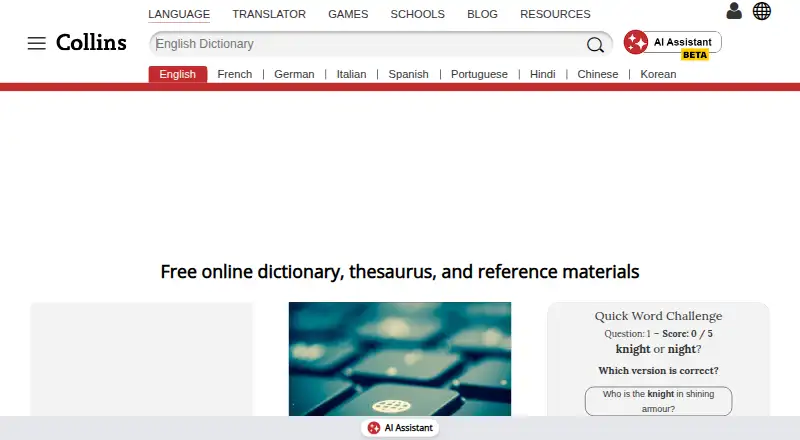The height and width of the screenshot is (440, 800).
Task: Switch to the Korean dictionary tab
Action: 658,75
